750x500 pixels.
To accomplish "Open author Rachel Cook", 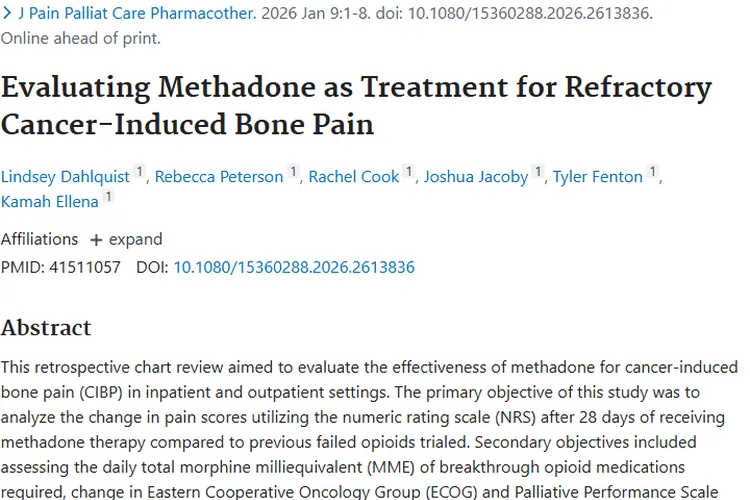I will [x=353, y=177].
